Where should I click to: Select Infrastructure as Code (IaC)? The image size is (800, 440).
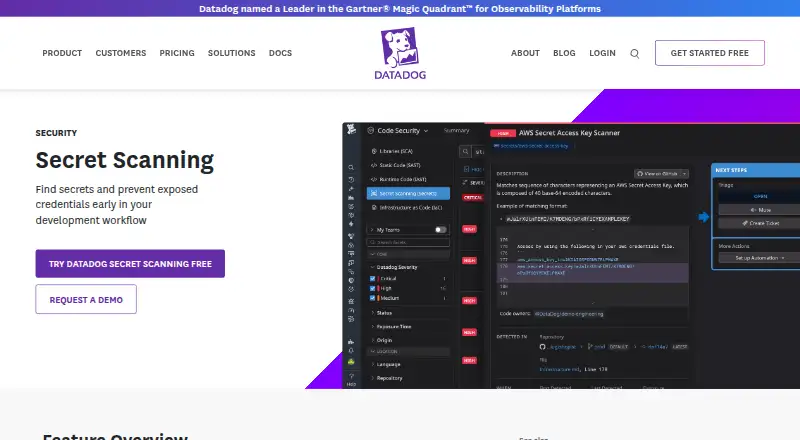tap(407, 208)
